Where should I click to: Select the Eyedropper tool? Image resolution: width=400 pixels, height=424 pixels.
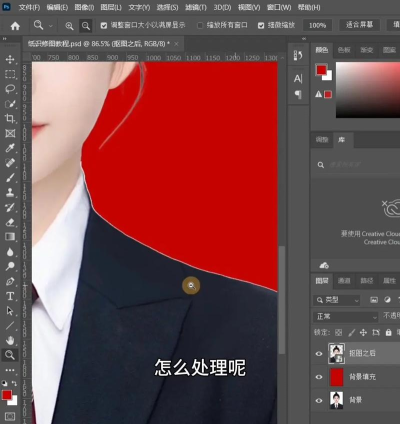point(10,148)
